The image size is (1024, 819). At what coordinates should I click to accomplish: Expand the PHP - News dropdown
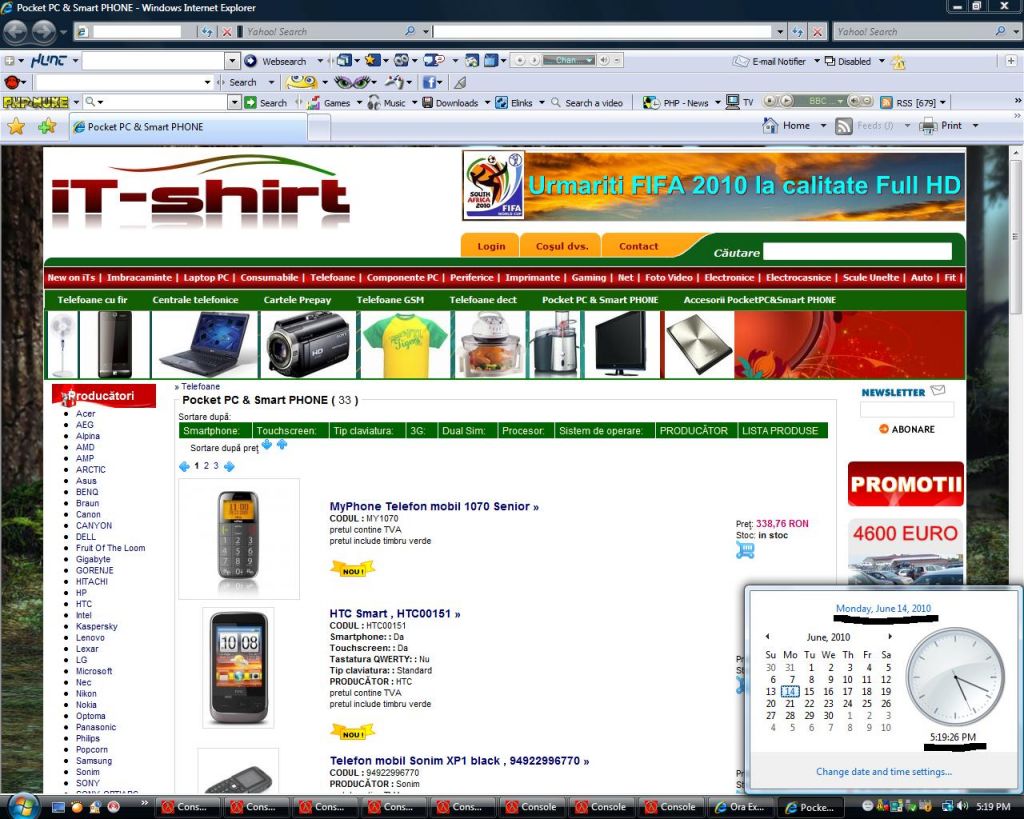click(715, 102)
